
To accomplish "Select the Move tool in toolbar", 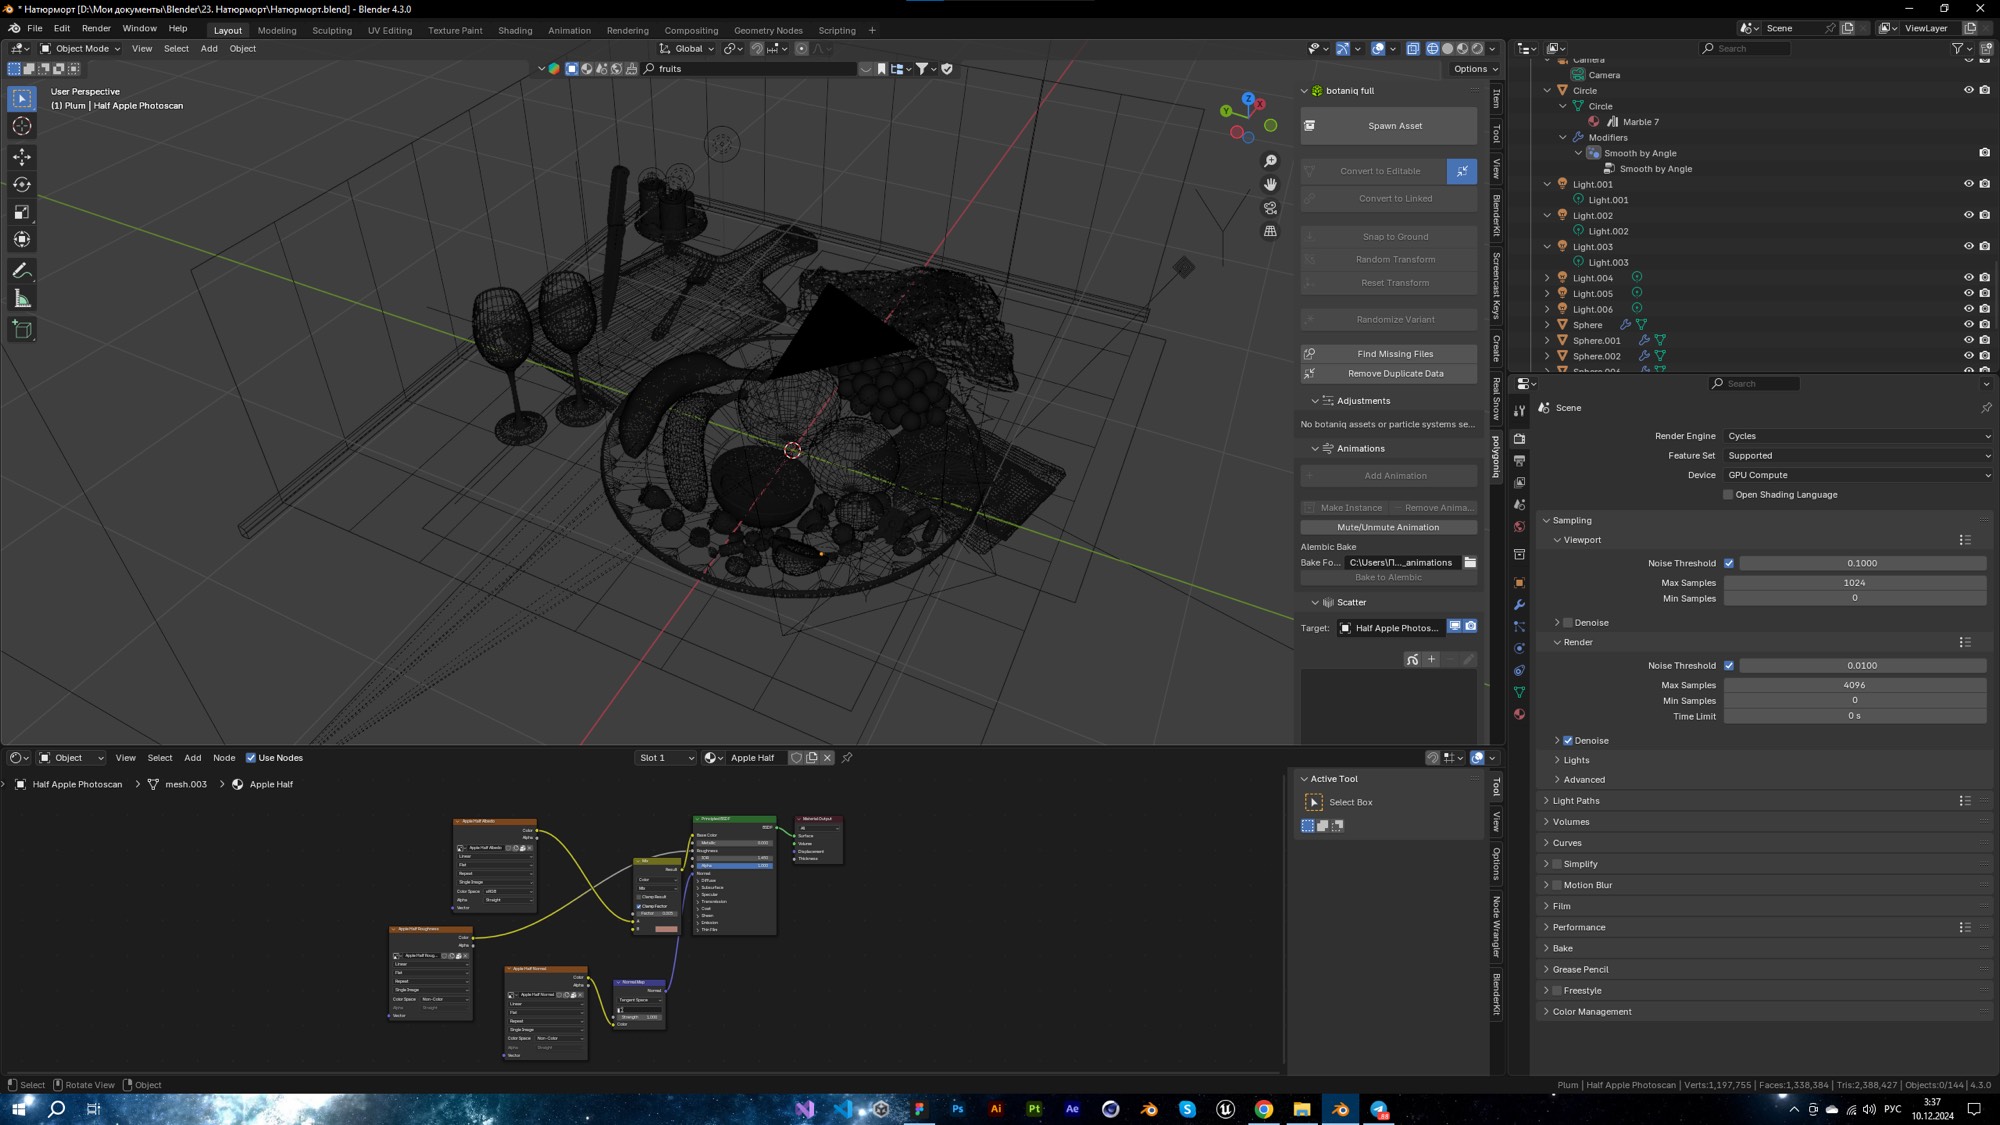I will 21,155.
